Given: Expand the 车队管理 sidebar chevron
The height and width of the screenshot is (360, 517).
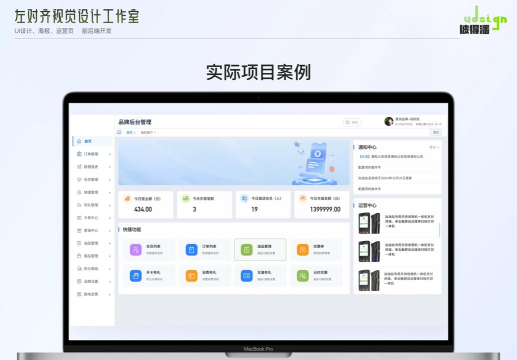Looking at the screenshot, I should (109, 205).
